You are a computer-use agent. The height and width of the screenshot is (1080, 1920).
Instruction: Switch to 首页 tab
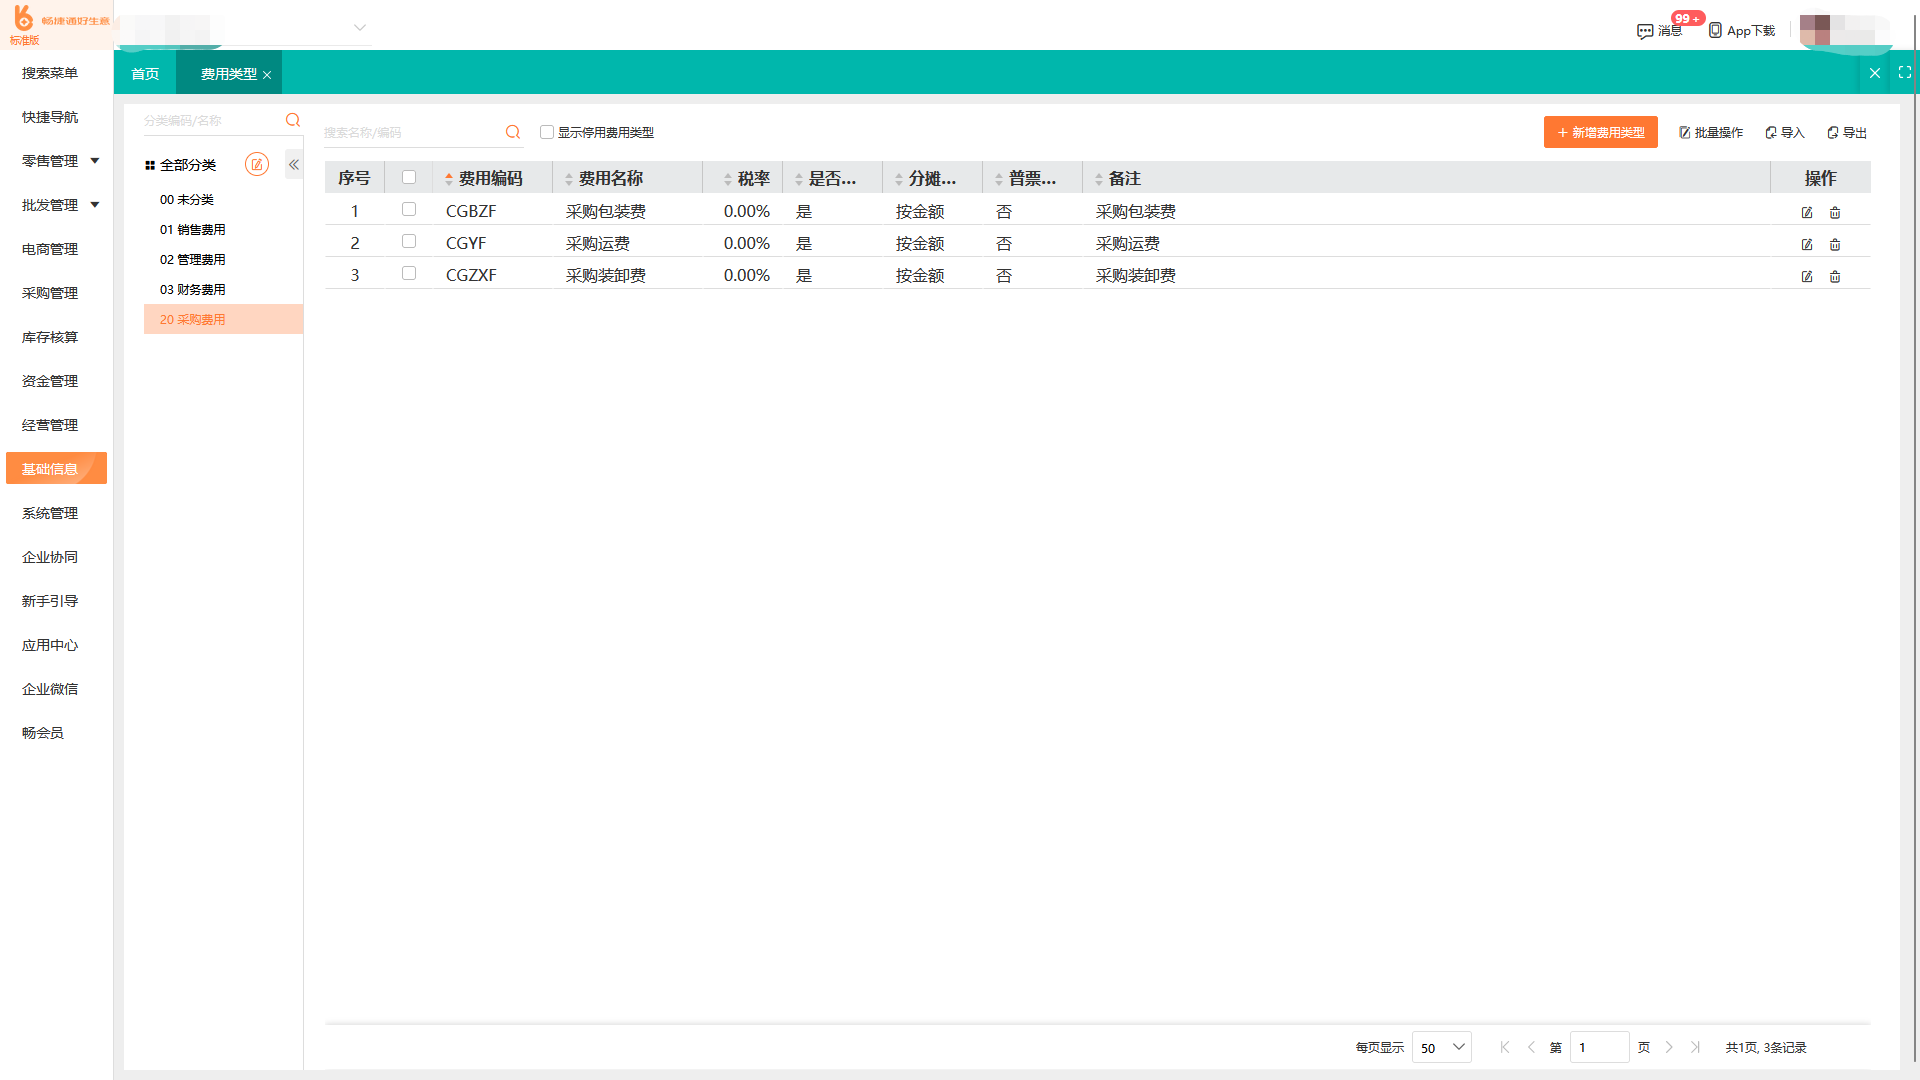click(145, 74)
